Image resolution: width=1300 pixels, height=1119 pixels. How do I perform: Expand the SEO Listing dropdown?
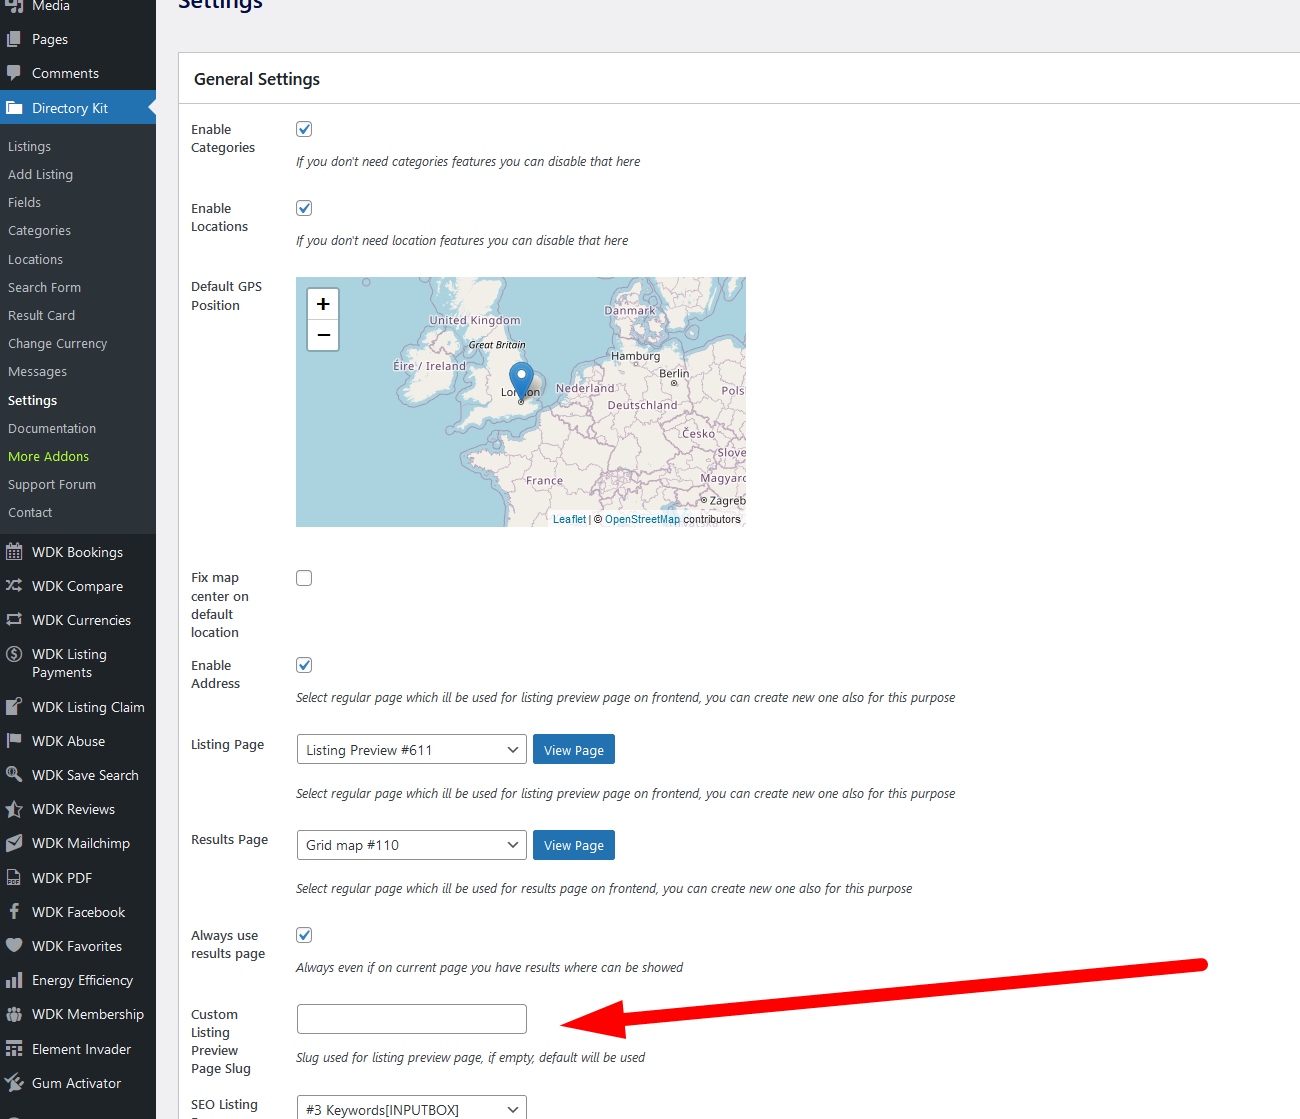(x=411, y=1109)
